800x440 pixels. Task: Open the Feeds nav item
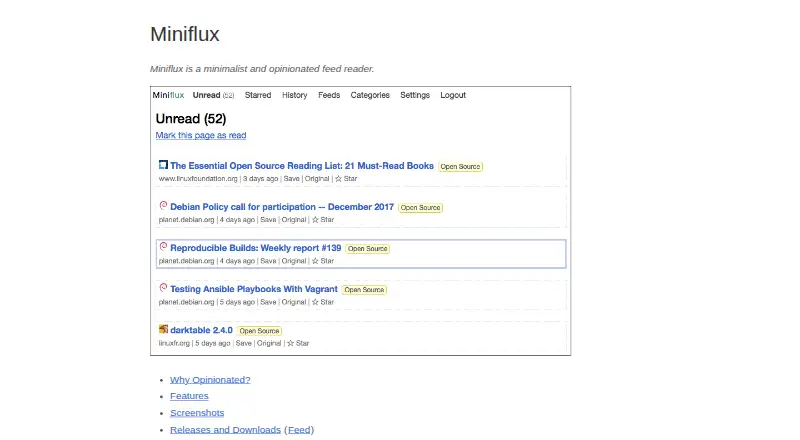coord(329,95)
